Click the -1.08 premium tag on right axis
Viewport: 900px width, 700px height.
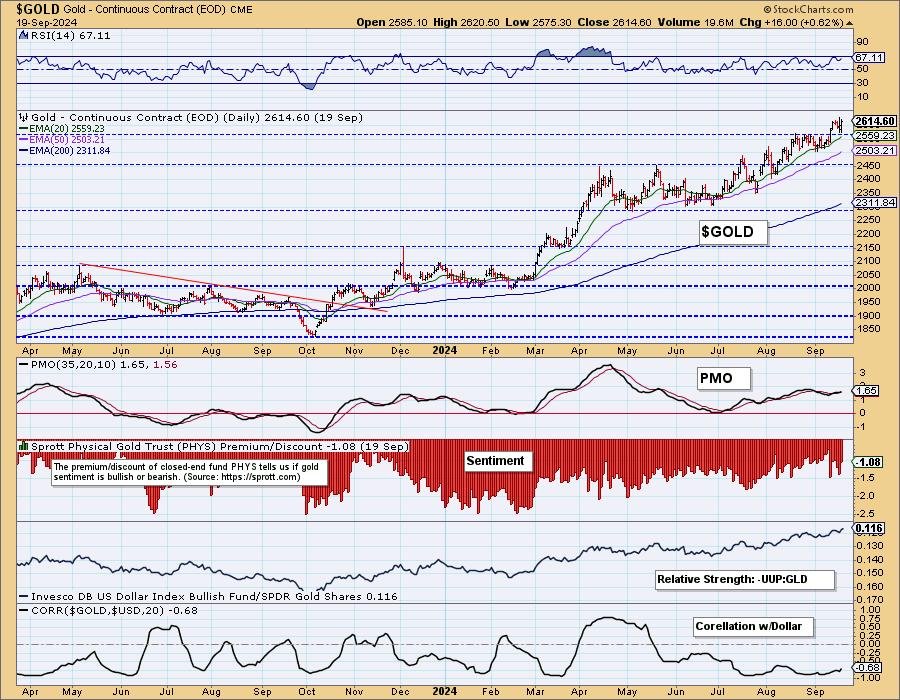coord(868,462)
